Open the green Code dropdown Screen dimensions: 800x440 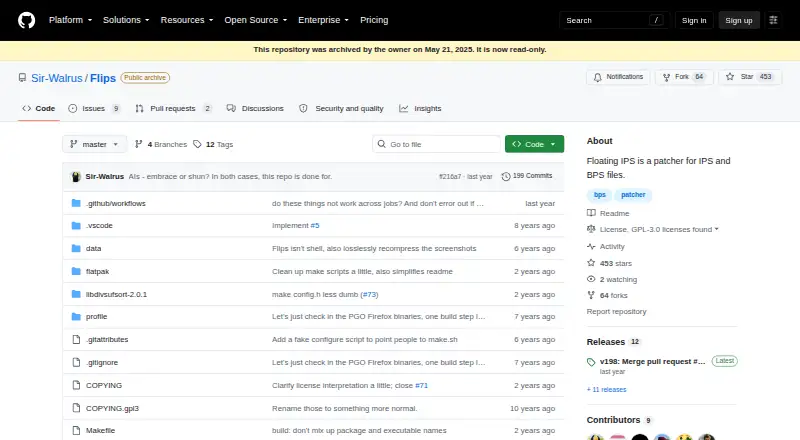(534, 144)
